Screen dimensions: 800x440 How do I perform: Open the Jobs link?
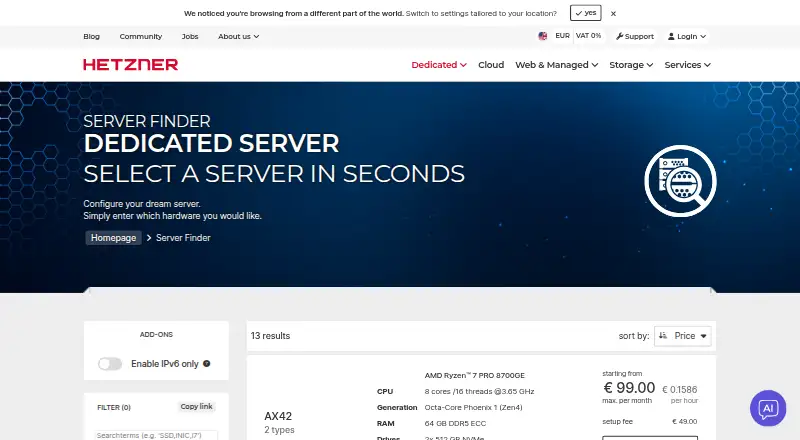coord(190,36)
